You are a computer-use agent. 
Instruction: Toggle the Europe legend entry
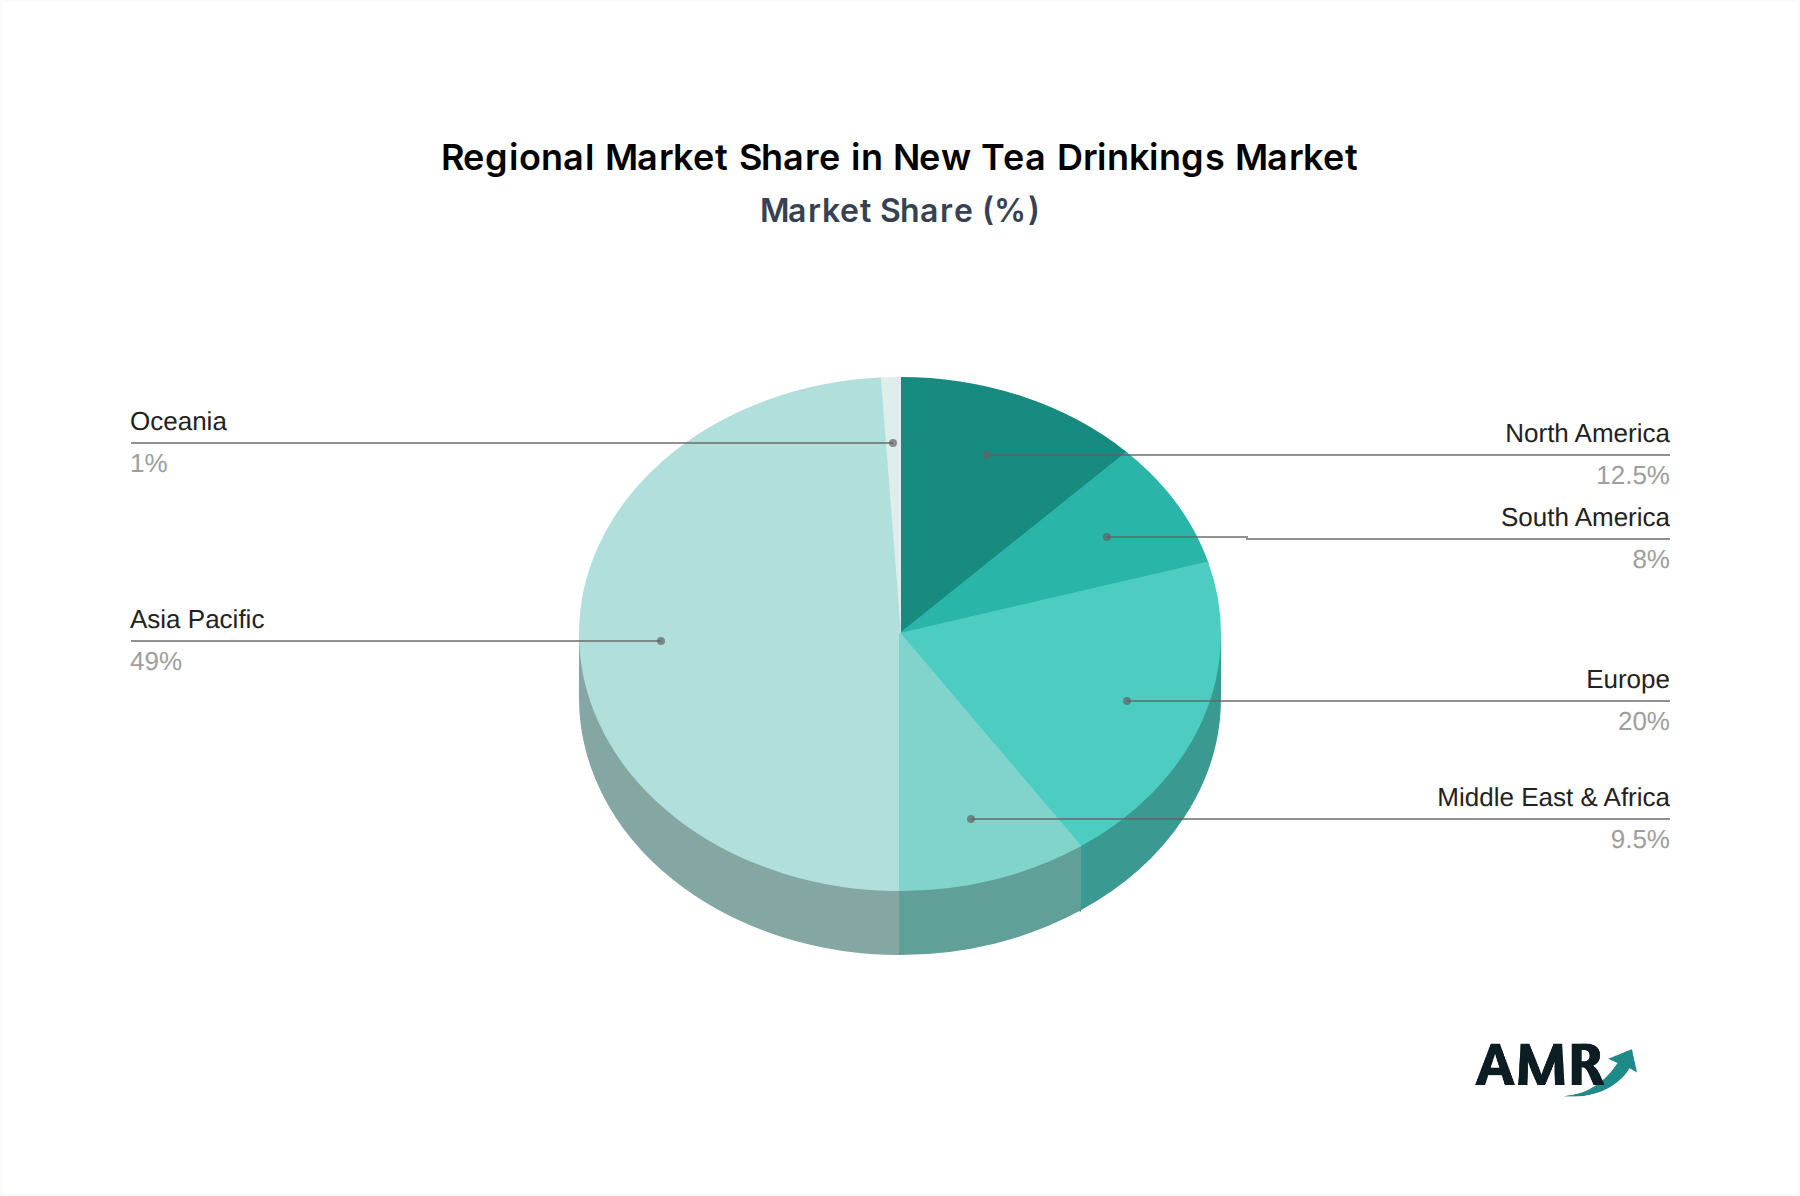click(x=1626, y=679)
